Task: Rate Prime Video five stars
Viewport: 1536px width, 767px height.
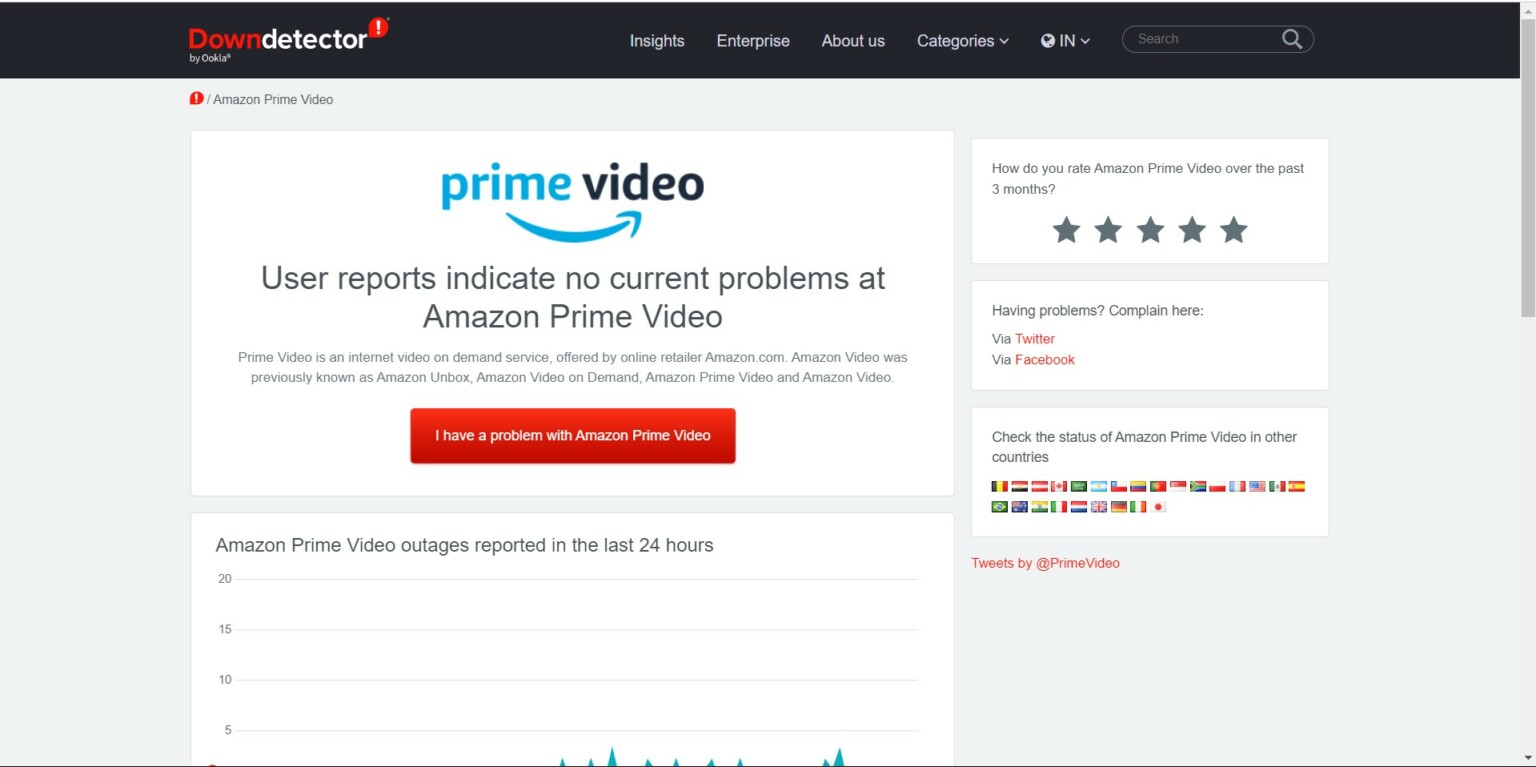Action: point(1234,230)
